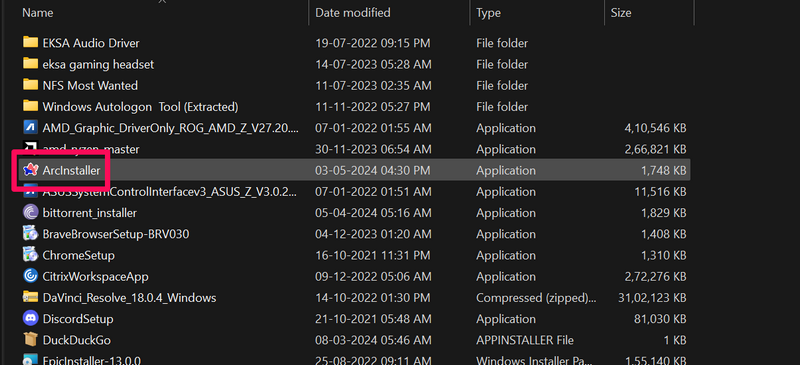Select the NFS Most Wanted folder icon
The width and height of the screenshot is (800, 365).
(31, 85)
